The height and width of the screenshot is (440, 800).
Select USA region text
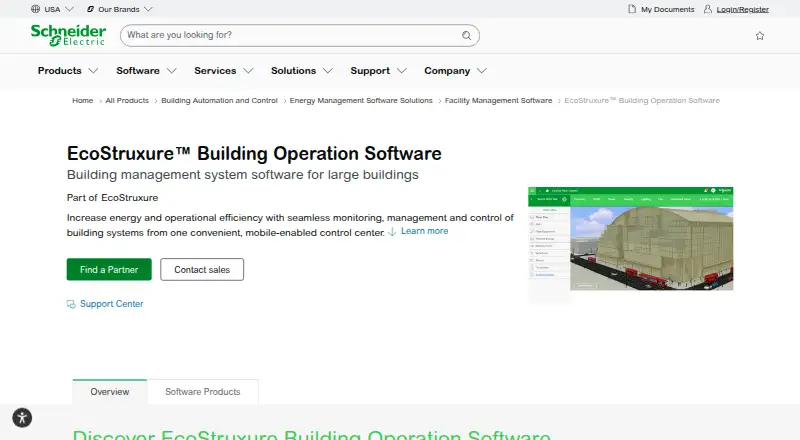pyautogui.click(x=52, y=9)
